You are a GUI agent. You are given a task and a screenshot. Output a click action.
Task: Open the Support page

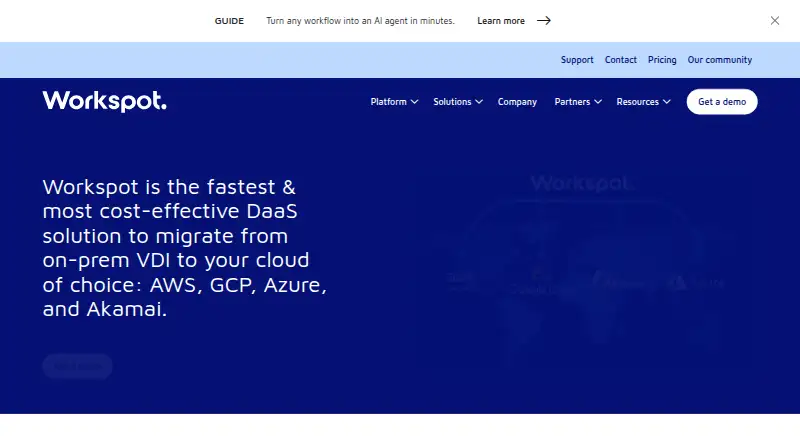[577, 60]
